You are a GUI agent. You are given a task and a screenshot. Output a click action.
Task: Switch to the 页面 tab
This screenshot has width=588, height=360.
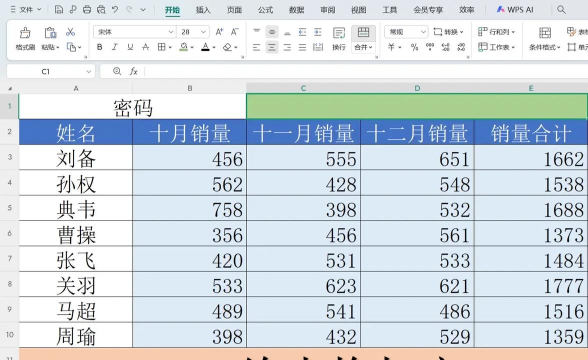[x=234, y=10]
